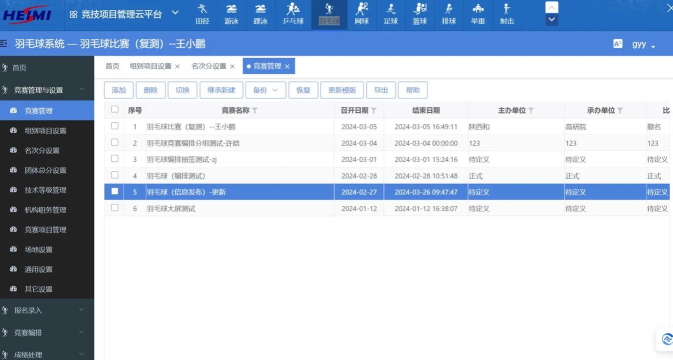Screen dimensions: 673x360
Task: Close the 竞赛管理 tab
Action: [x=287, y=67]
